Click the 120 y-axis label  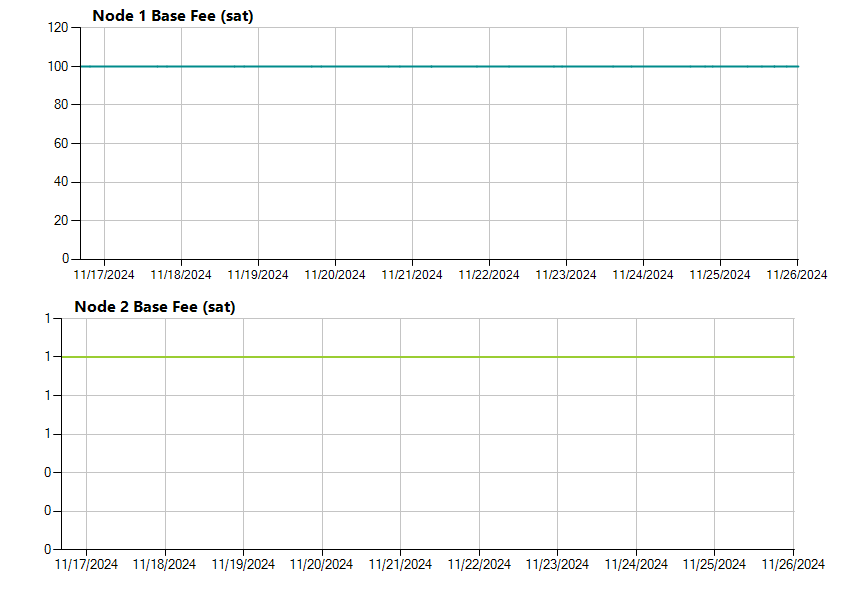tap(57, 28)
